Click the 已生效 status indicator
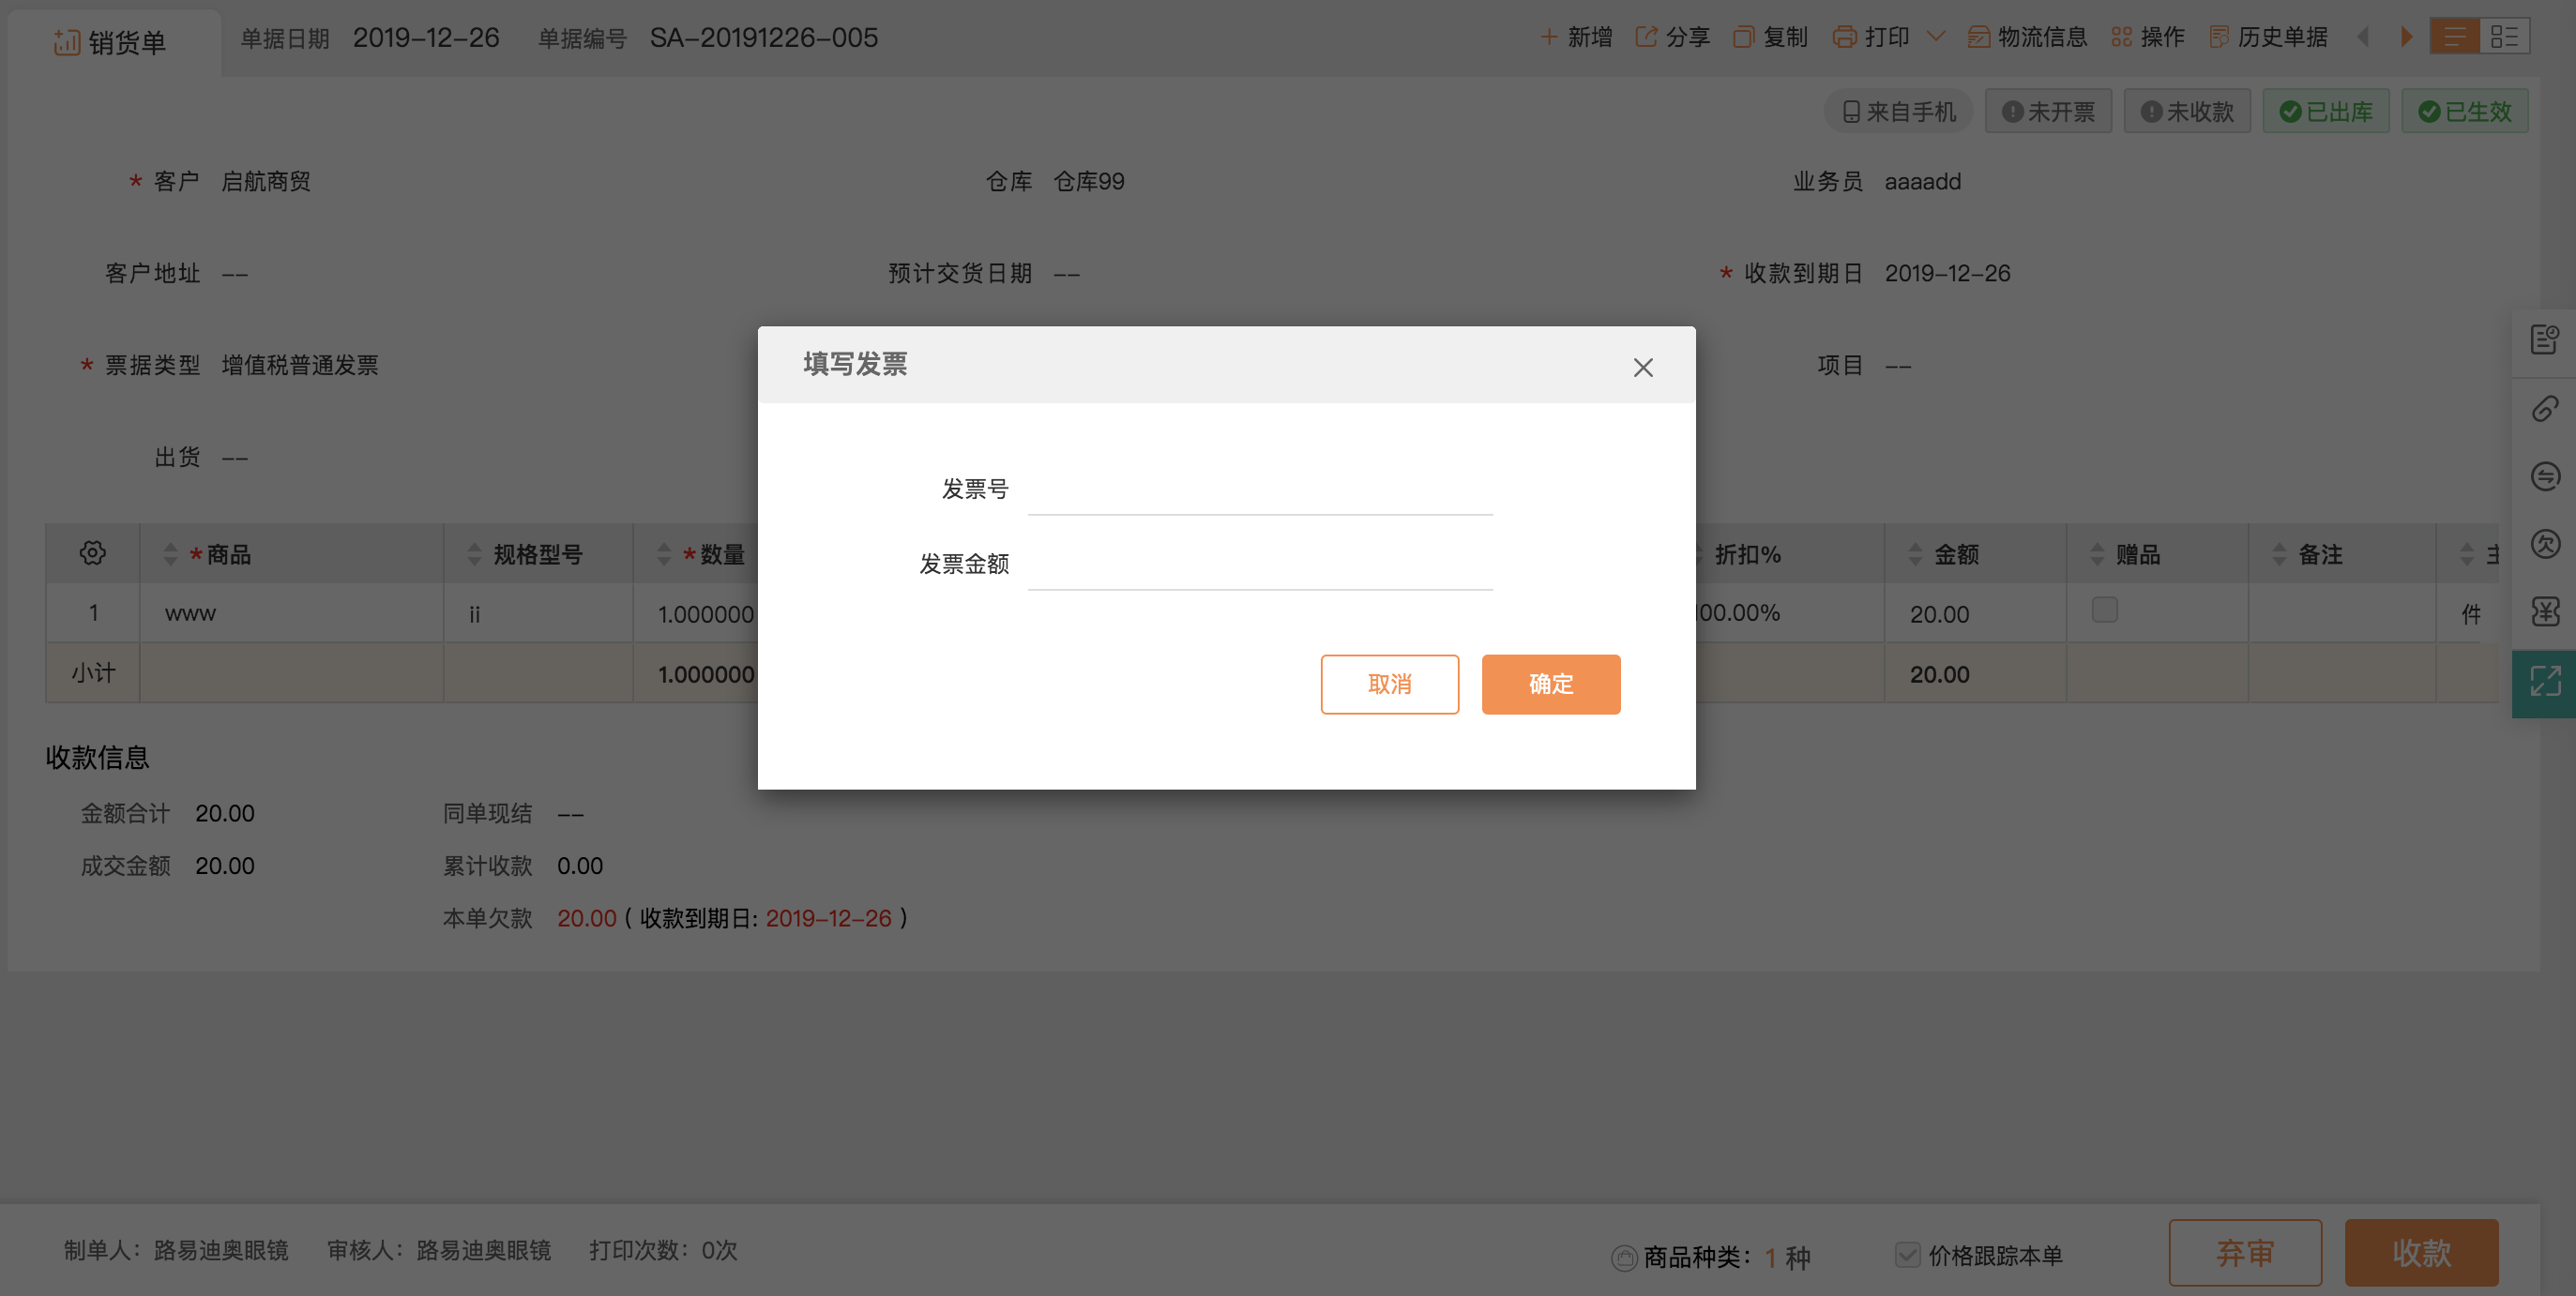This screenshot has width=2576, height=1296. tap(2465, 113)
